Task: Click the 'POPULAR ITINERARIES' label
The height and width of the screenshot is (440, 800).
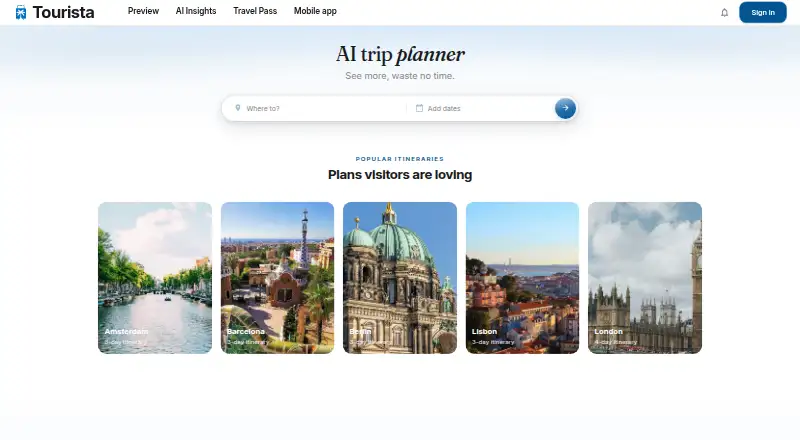Action: [x=399, y=159]
